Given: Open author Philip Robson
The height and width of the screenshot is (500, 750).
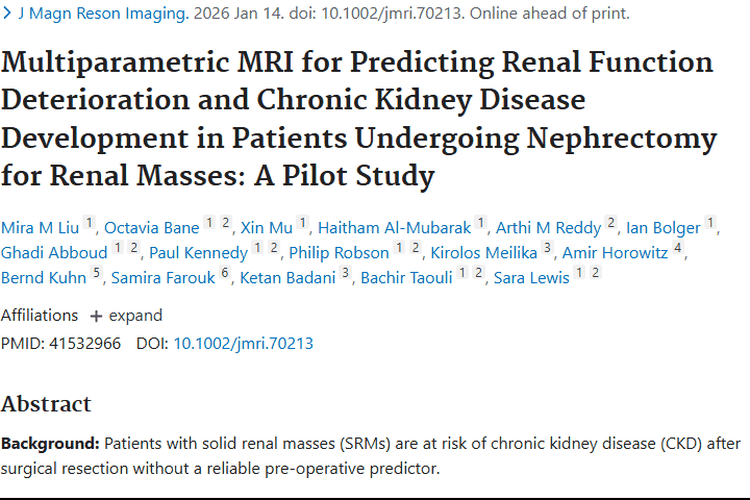Looking at the screenshot, I should coord(339,253).
